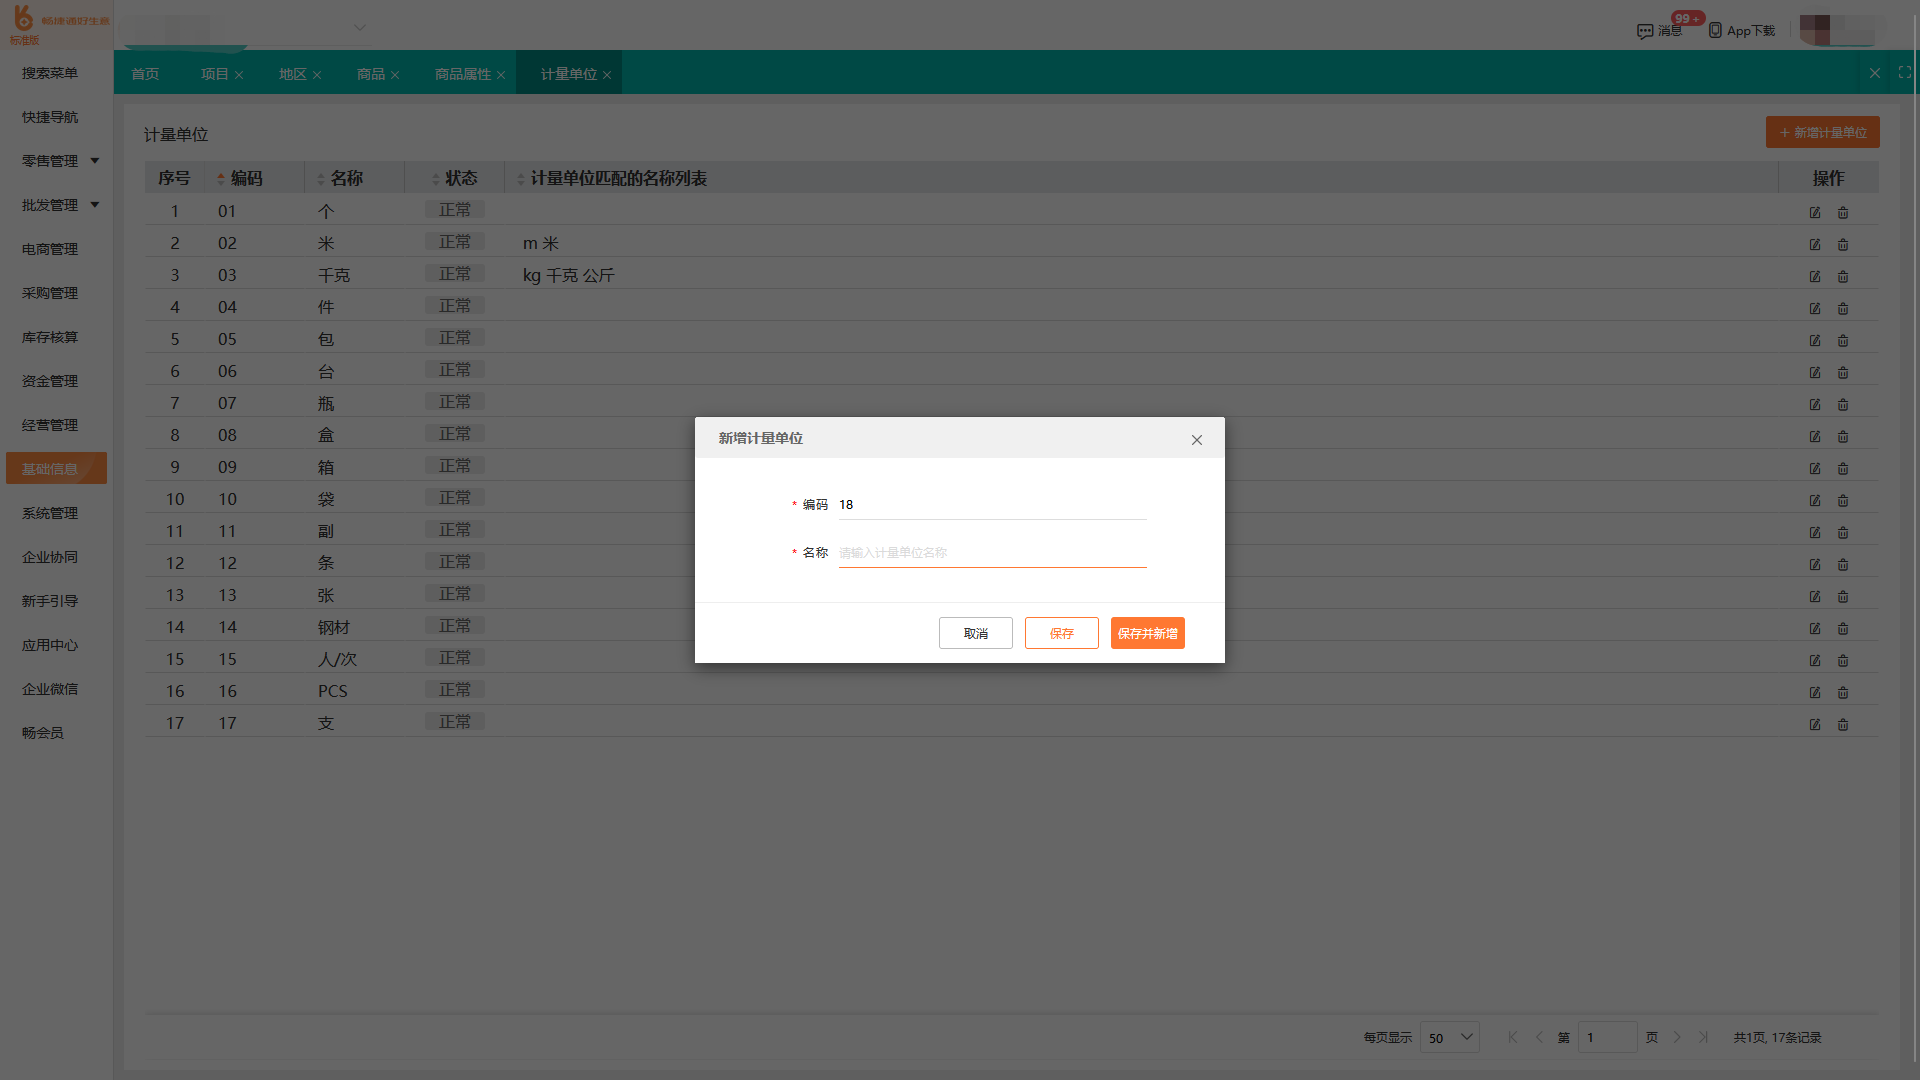Click the new 计量单位 button top right
The image size is (1920, 1080).
pos(1822,132)
